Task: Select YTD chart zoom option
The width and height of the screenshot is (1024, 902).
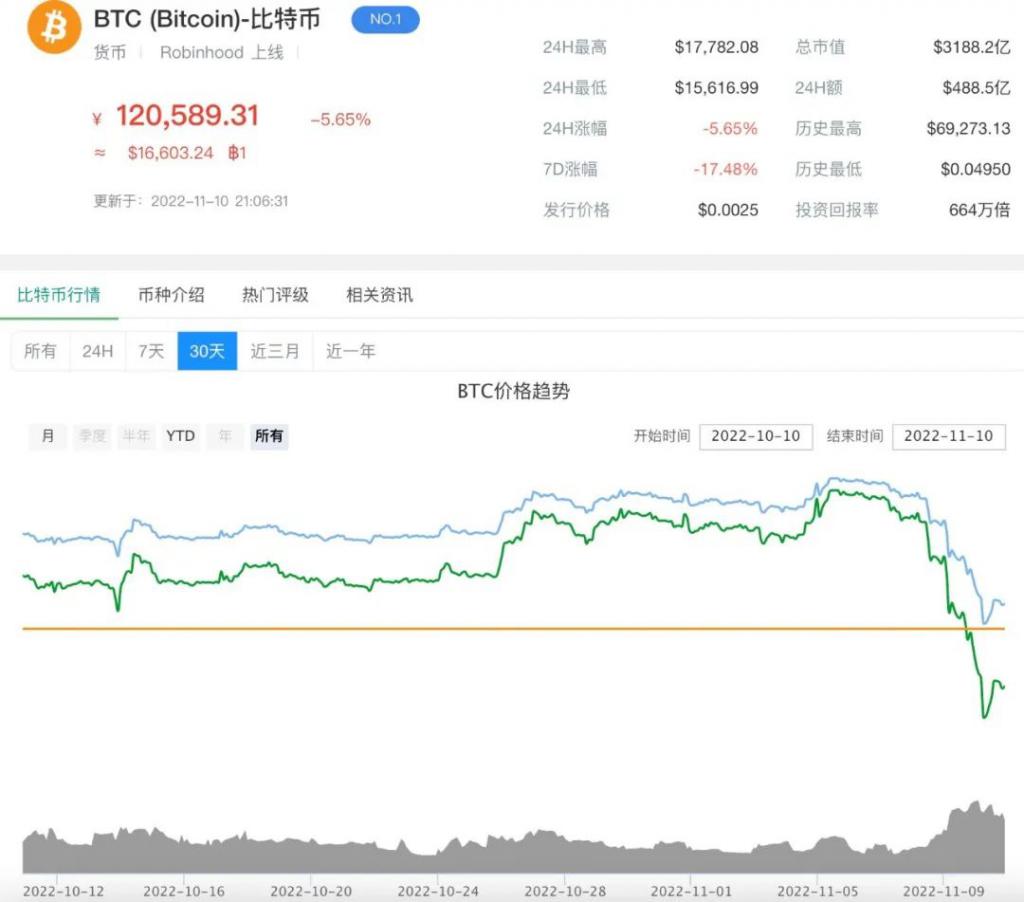Action: coord(180,436)
